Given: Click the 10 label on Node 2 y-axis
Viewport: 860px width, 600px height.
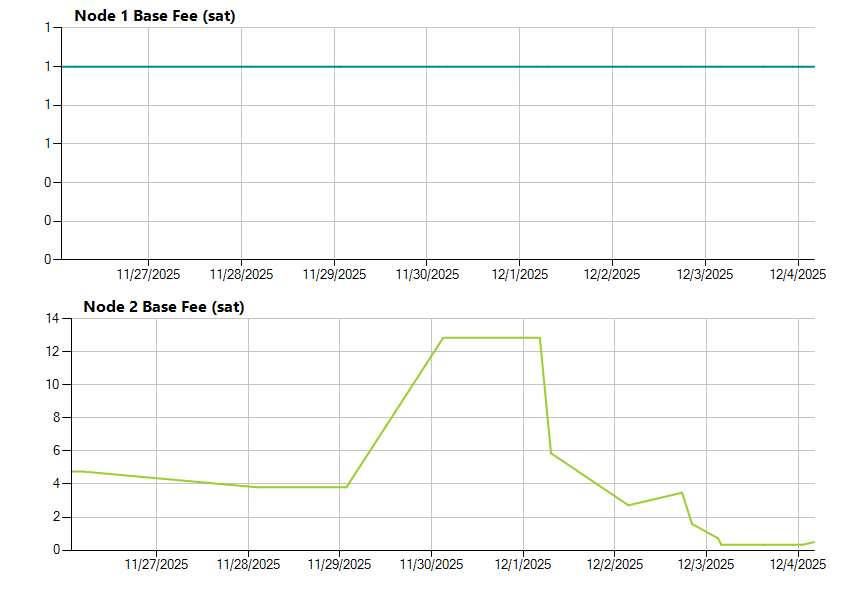Looking at the screenshot, I should coord(52,385).
